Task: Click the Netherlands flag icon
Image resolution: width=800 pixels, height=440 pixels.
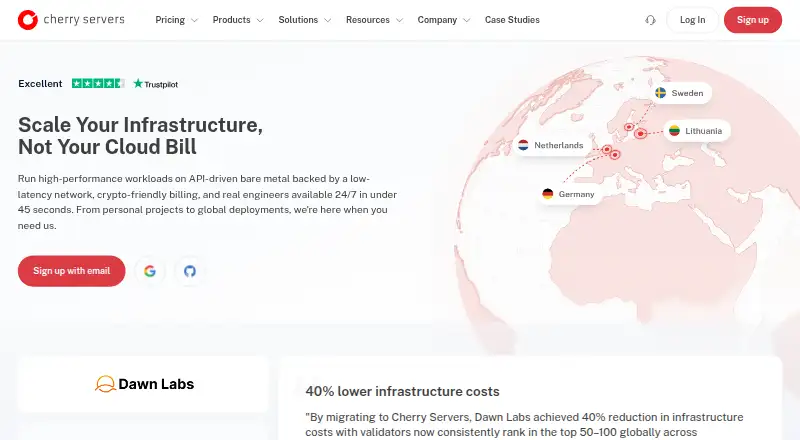Action: 523,145
